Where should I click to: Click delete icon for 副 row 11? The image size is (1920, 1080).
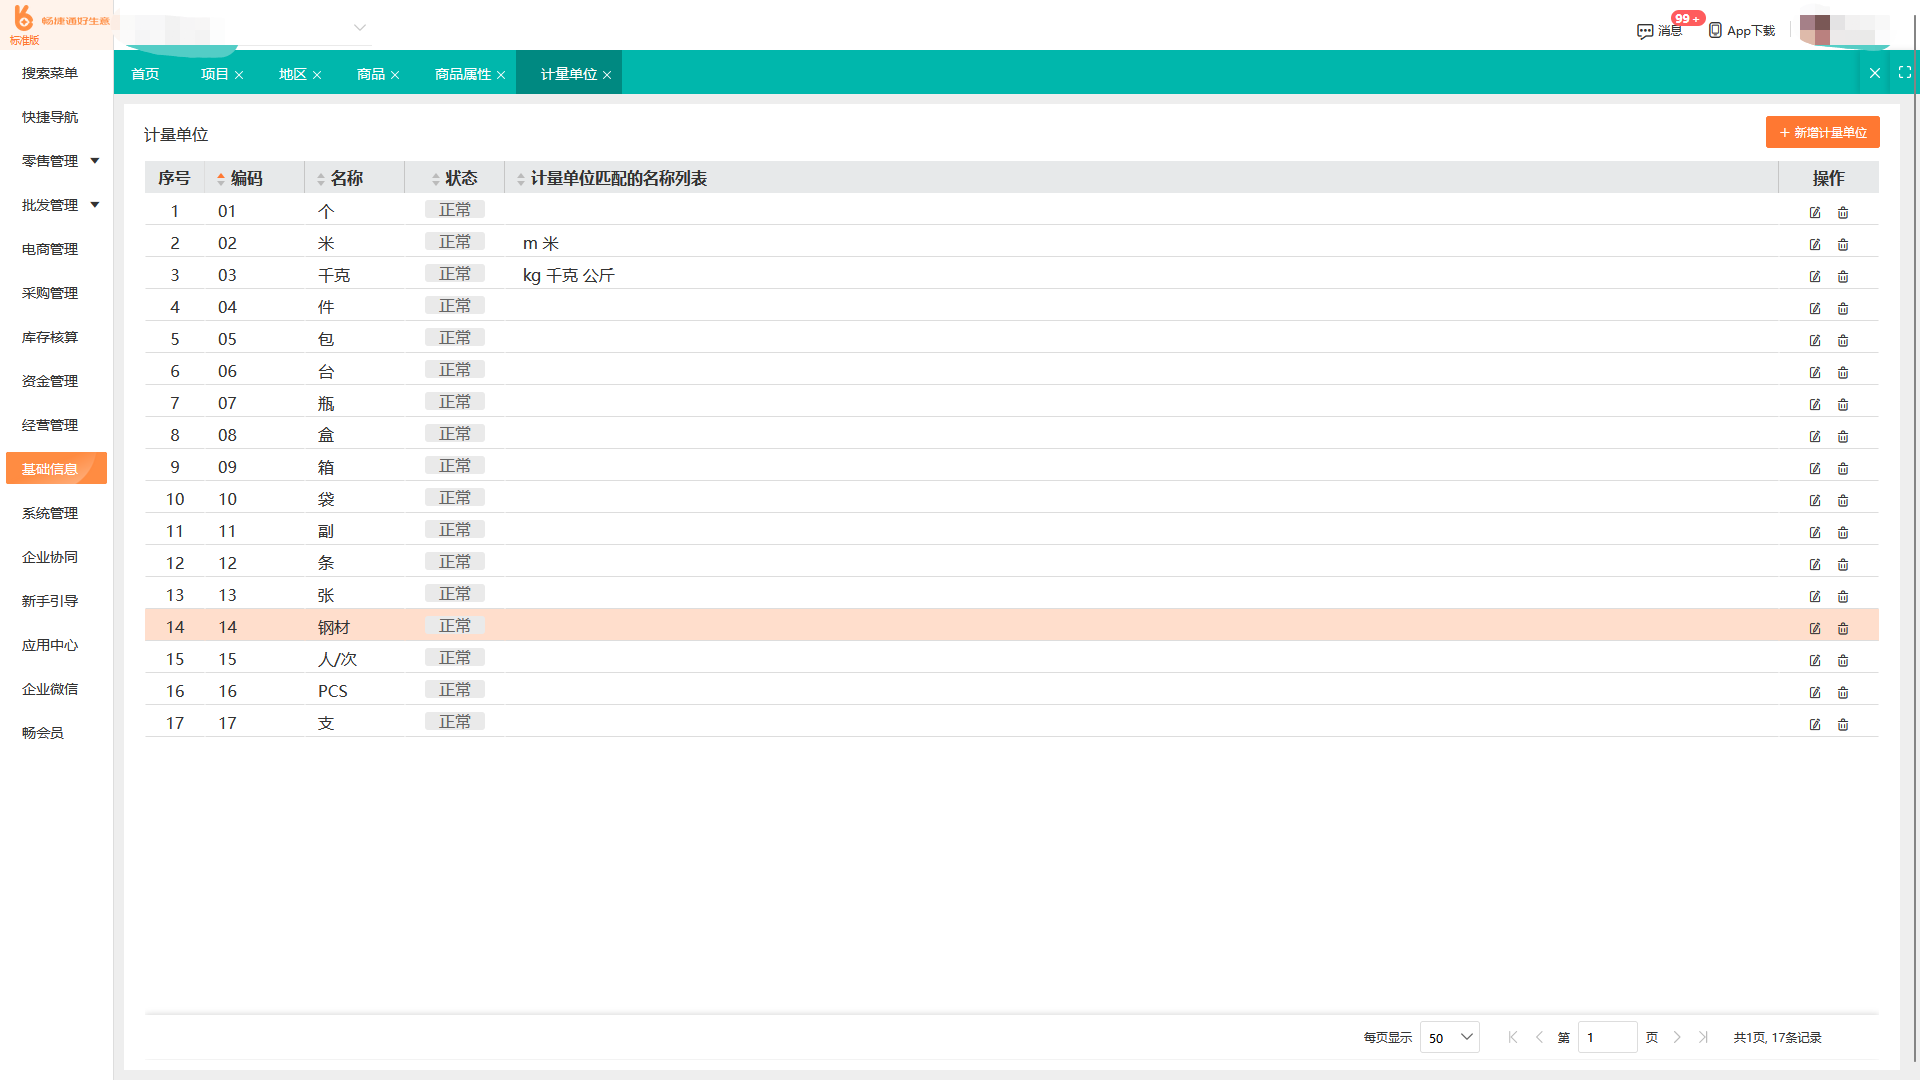pos(1844,531)
